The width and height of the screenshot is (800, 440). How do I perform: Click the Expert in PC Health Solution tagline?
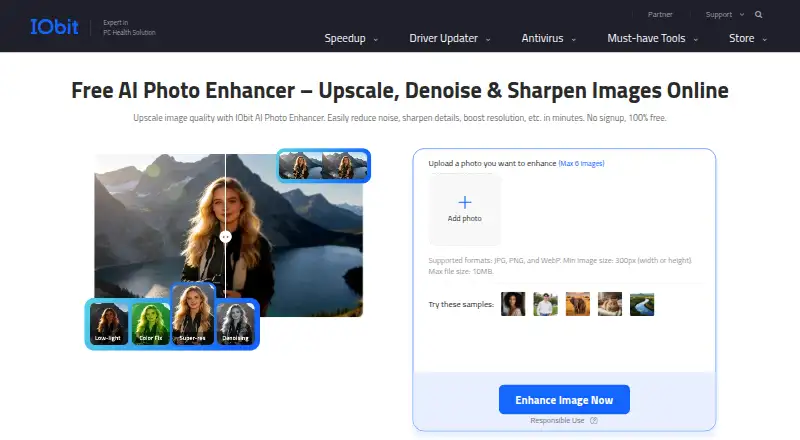tap(129, 28)
